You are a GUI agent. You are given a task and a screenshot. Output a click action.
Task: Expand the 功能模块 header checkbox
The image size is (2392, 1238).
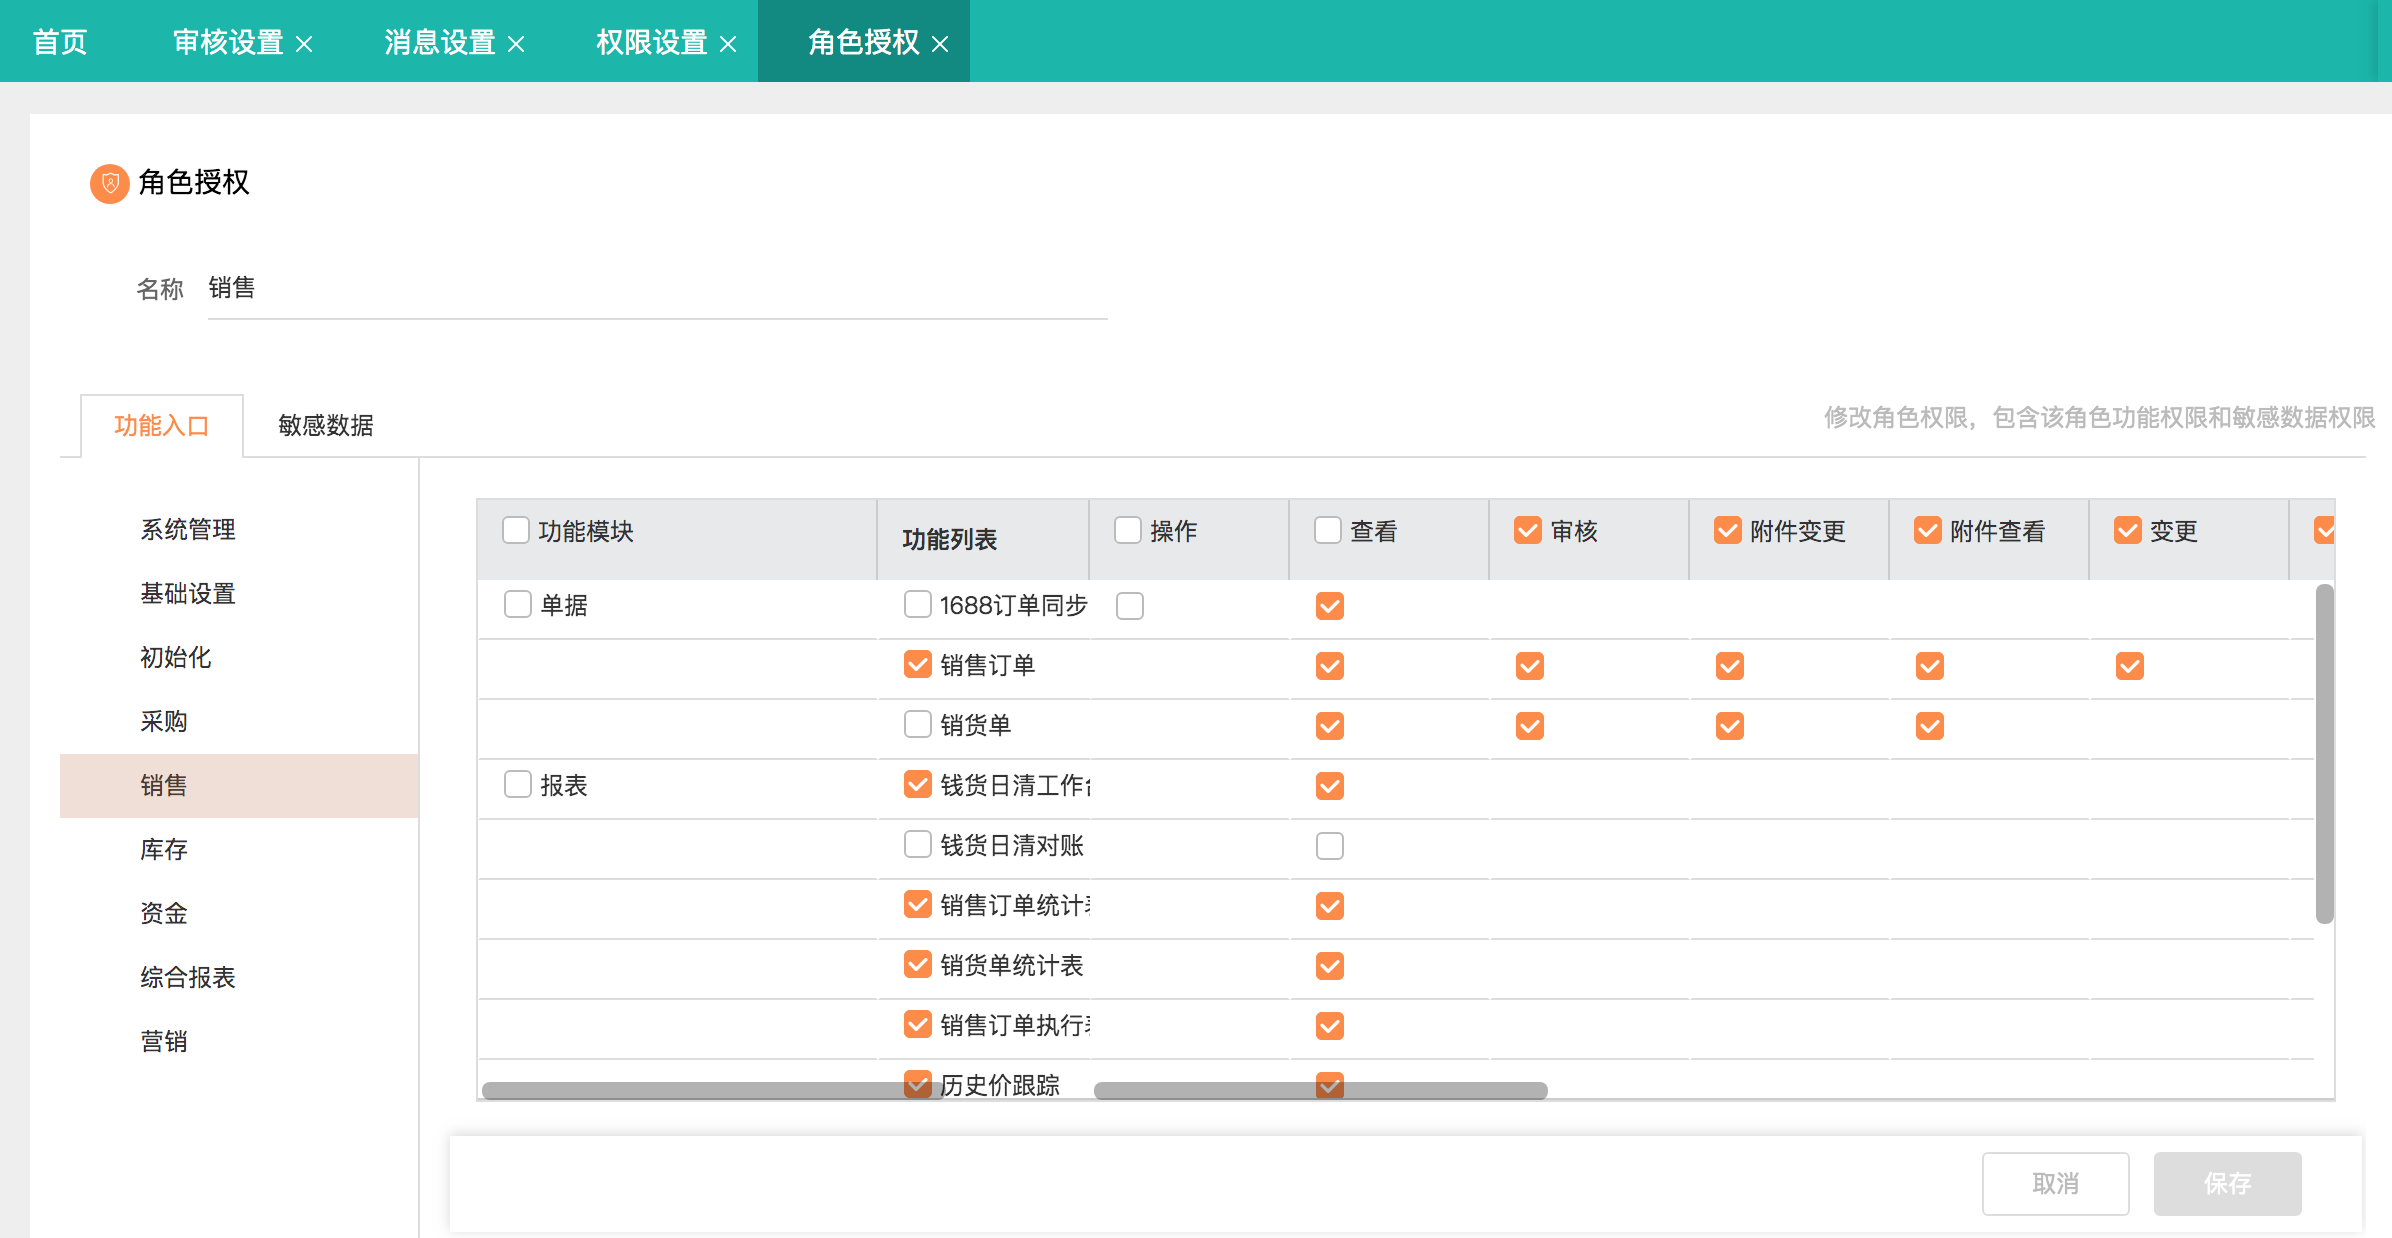tap(516, 531)
